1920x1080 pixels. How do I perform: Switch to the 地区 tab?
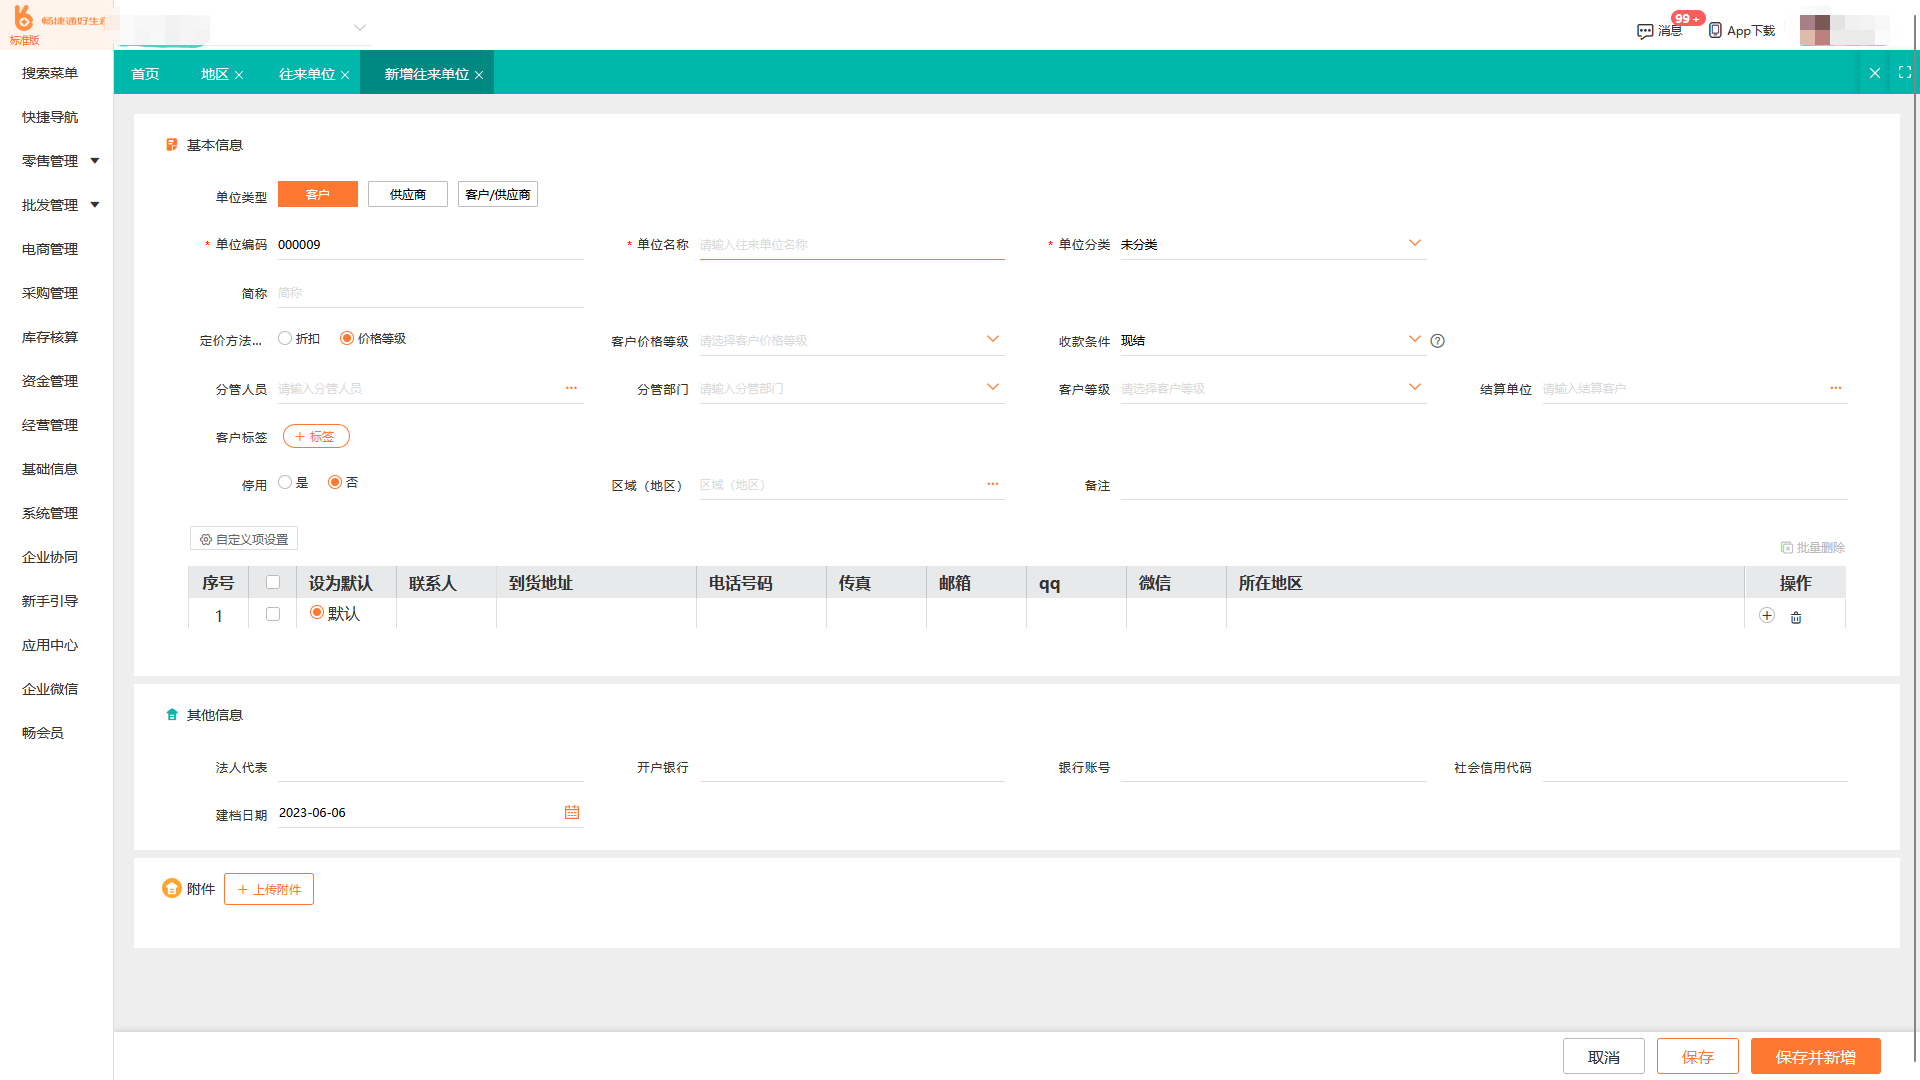[x=215, y=73]
